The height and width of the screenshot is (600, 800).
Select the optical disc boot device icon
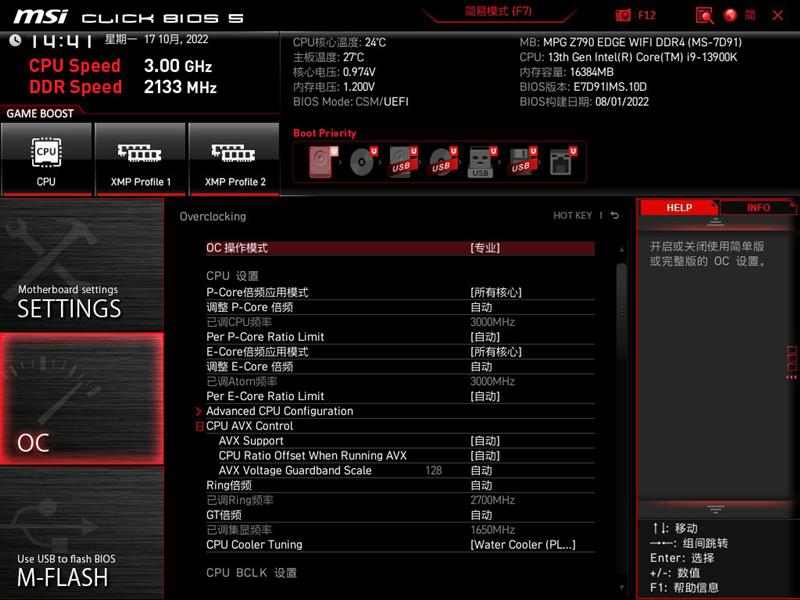361,161
